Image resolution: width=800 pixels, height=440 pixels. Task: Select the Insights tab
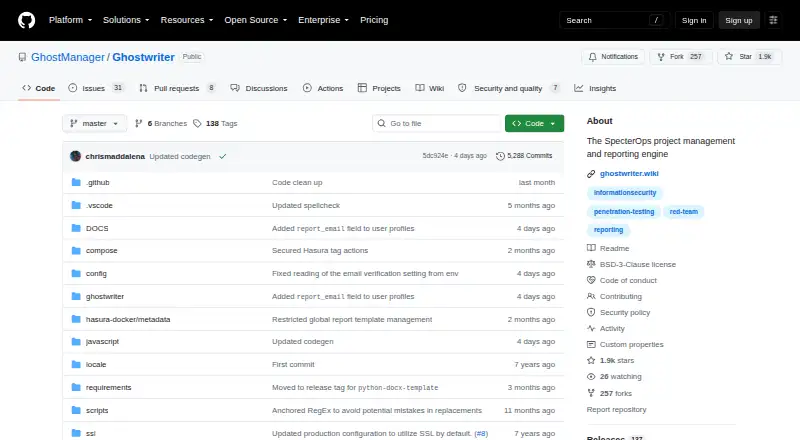595,88
